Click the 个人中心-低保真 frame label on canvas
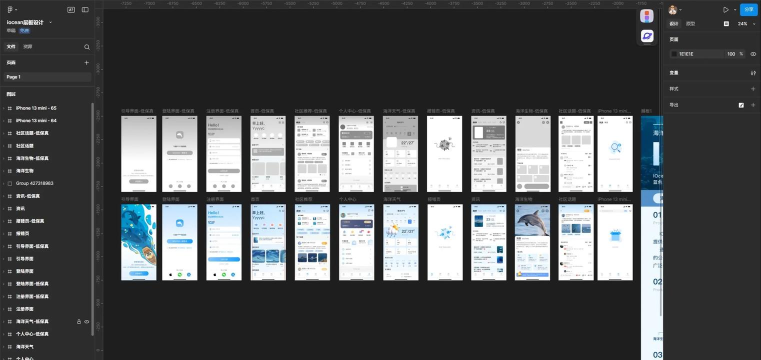This screenshot has width=761, height=360. click(x=356, y=111)
